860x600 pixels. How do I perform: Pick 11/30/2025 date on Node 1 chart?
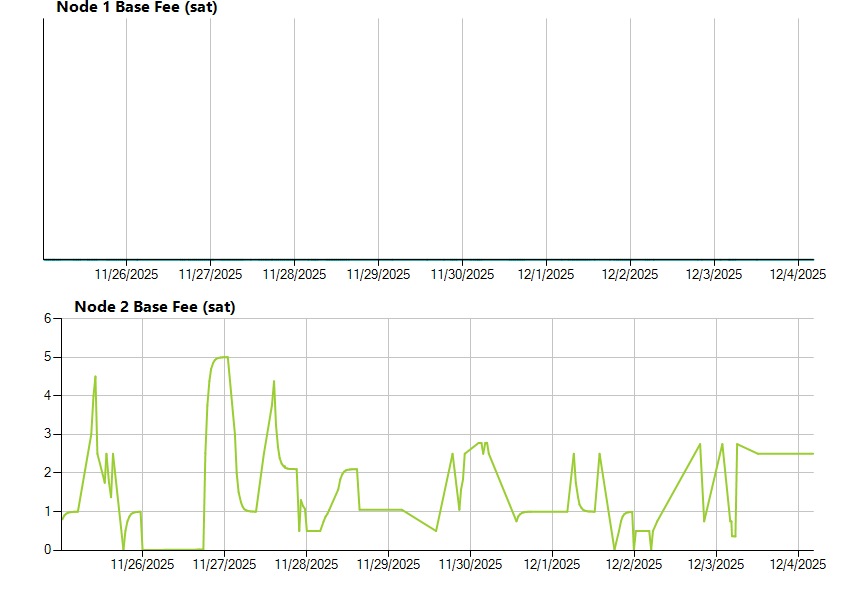tap(462, 273)
